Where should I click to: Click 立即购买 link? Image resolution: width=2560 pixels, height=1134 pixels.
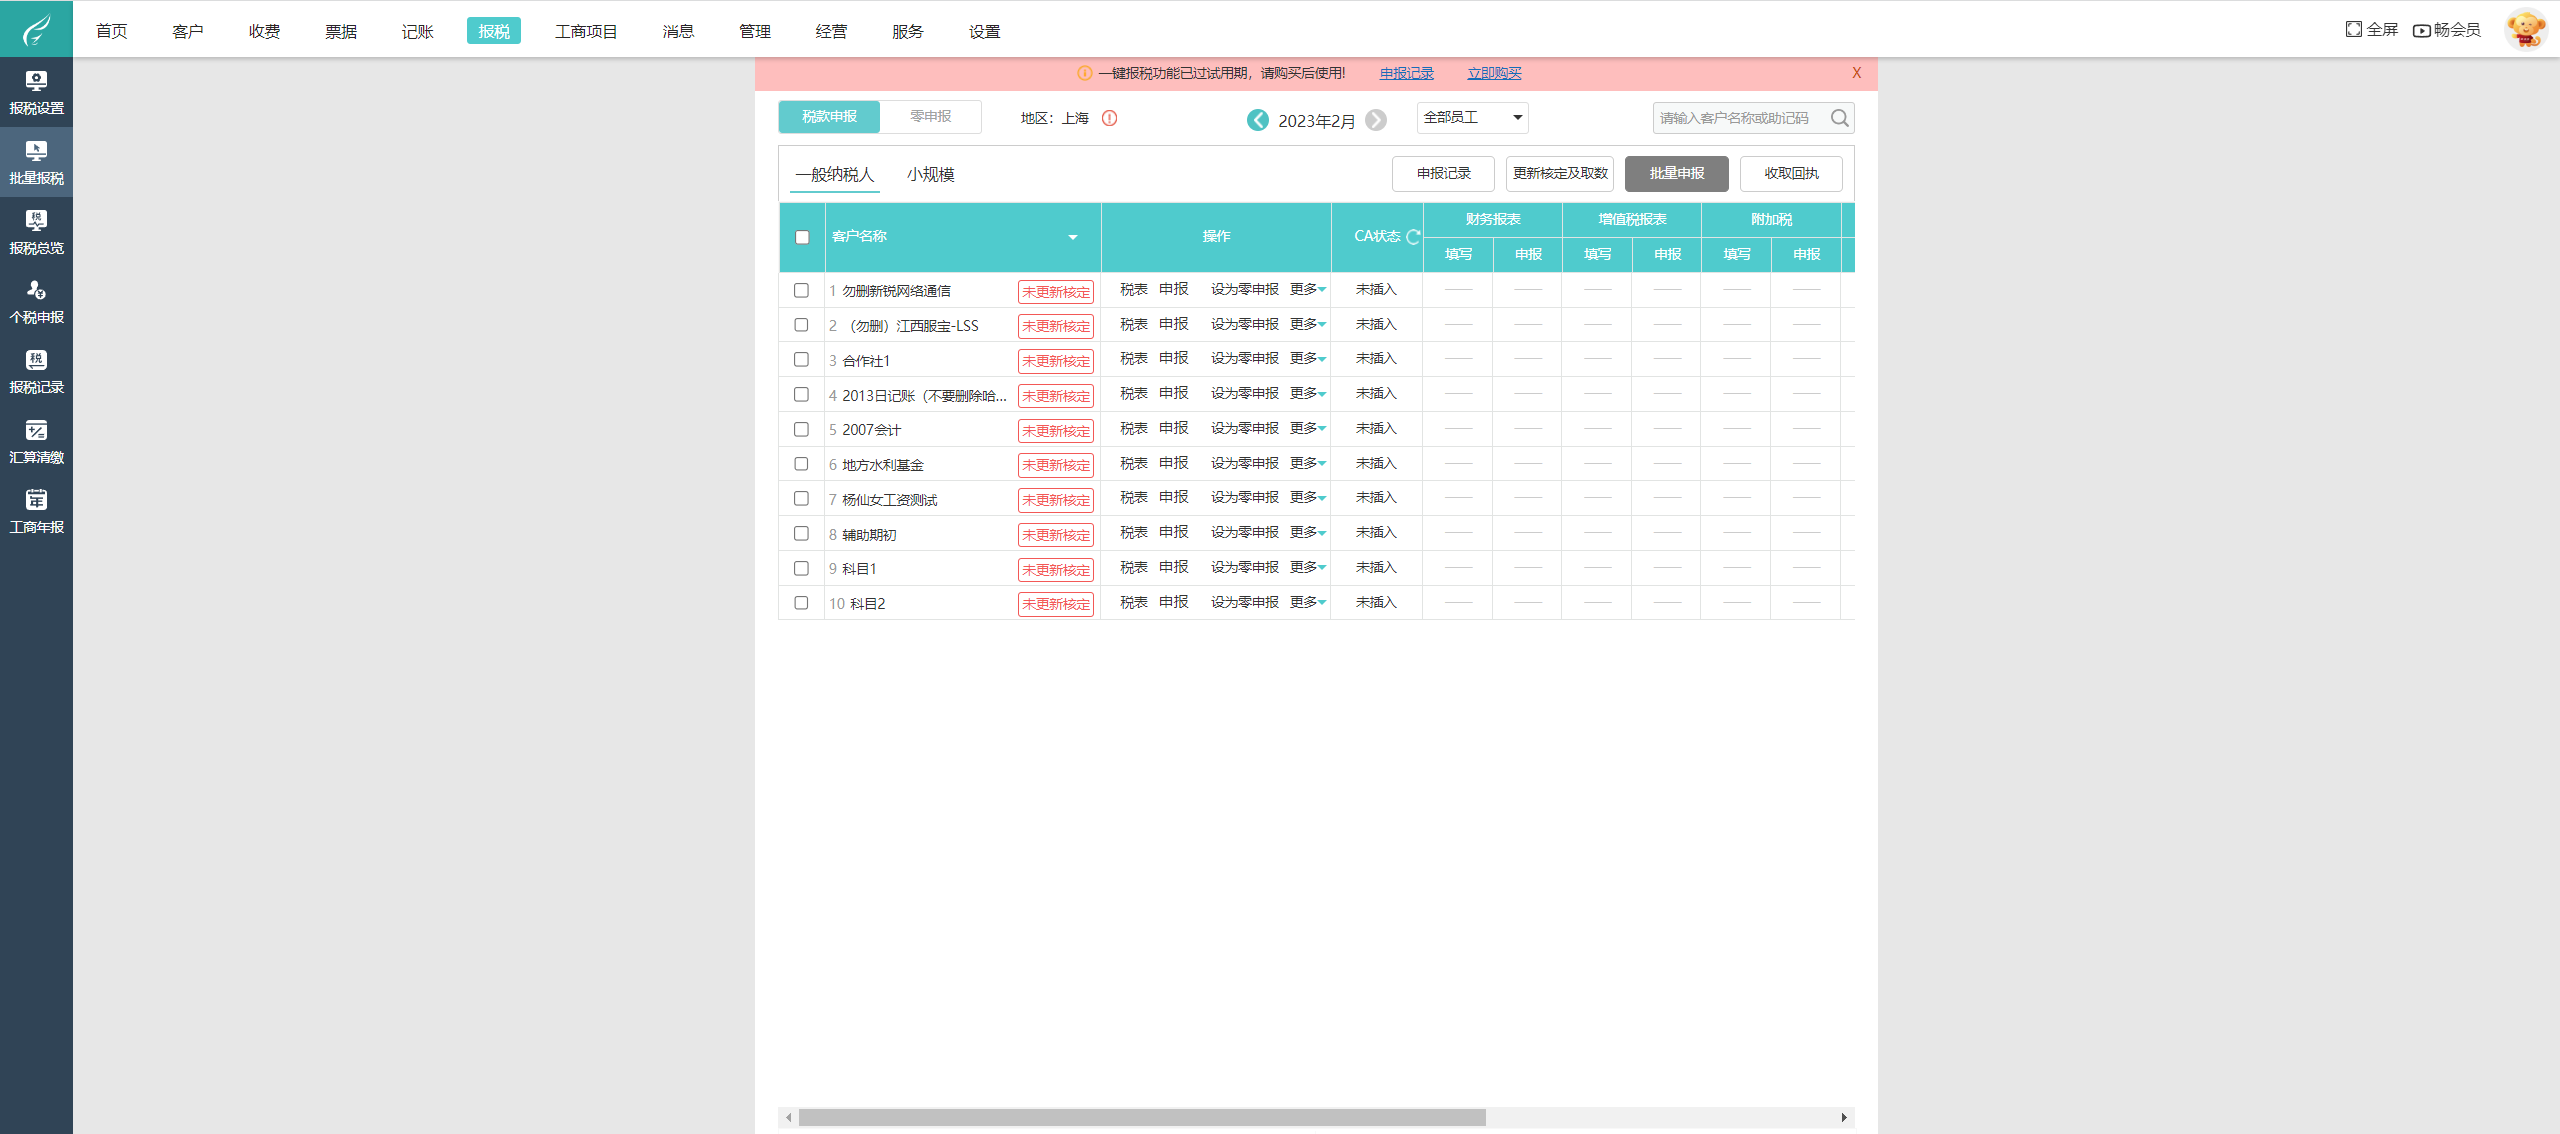1494,73
